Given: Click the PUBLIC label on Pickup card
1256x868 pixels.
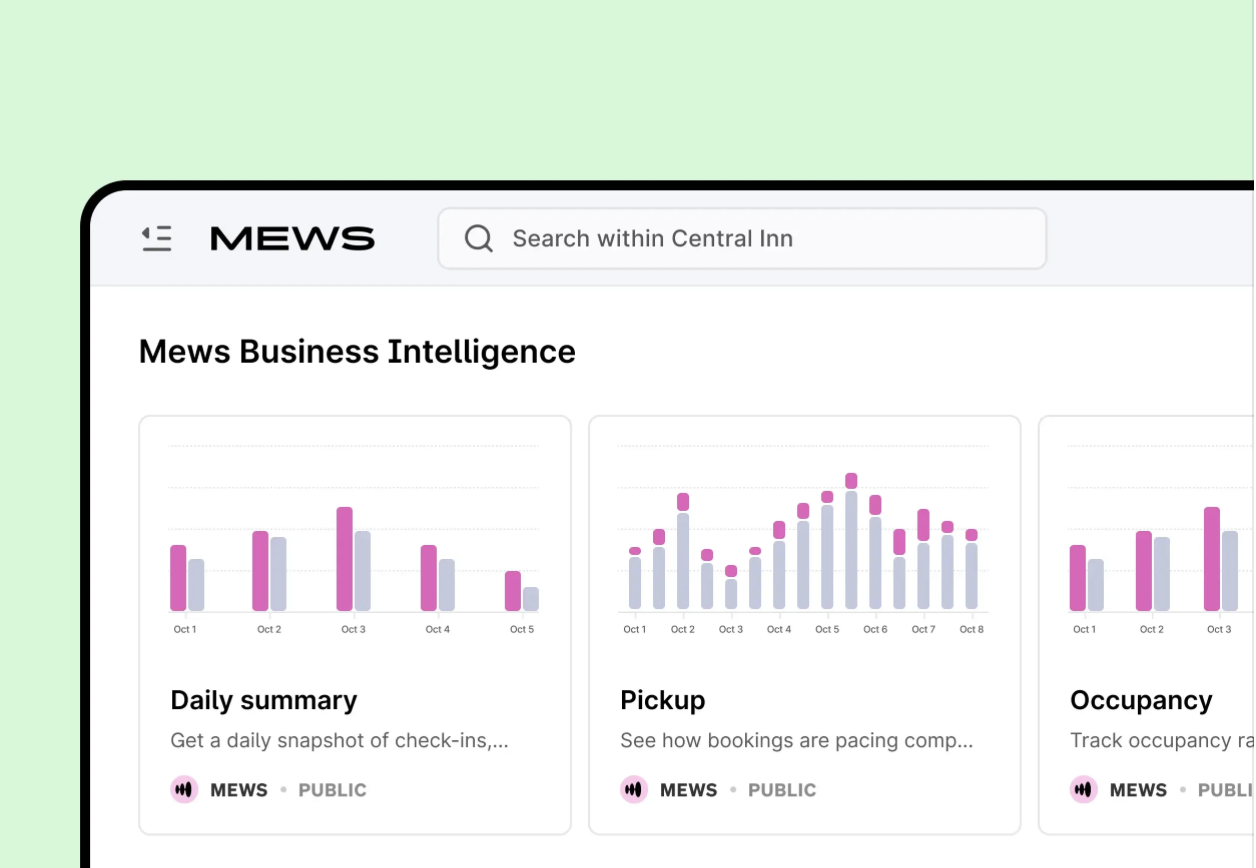Looking at the screenshot, I should (782, 790).
